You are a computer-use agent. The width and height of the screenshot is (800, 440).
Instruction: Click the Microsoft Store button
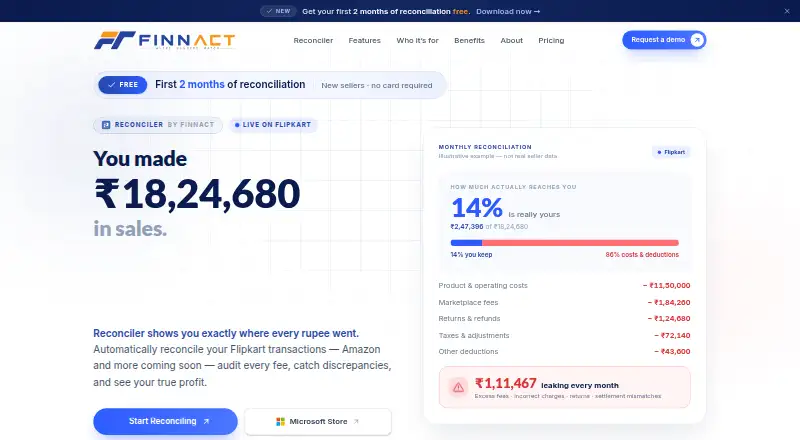pos(318,422)
